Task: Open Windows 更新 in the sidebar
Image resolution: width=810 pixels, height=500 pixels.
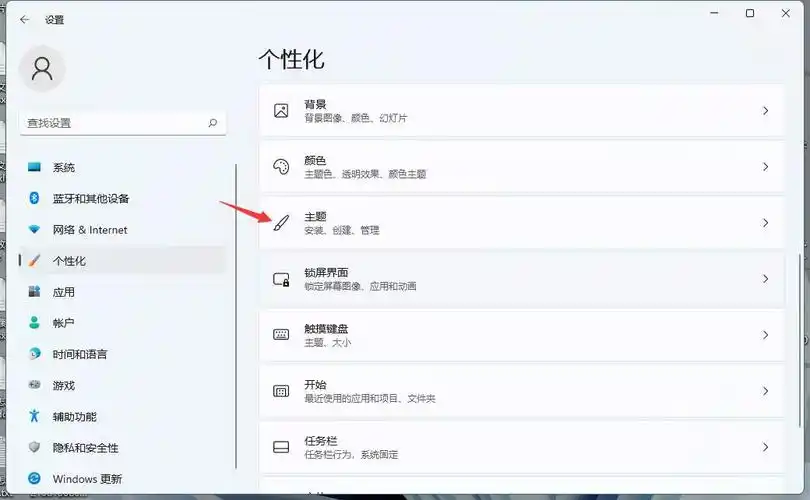Action: pos(87,479)
